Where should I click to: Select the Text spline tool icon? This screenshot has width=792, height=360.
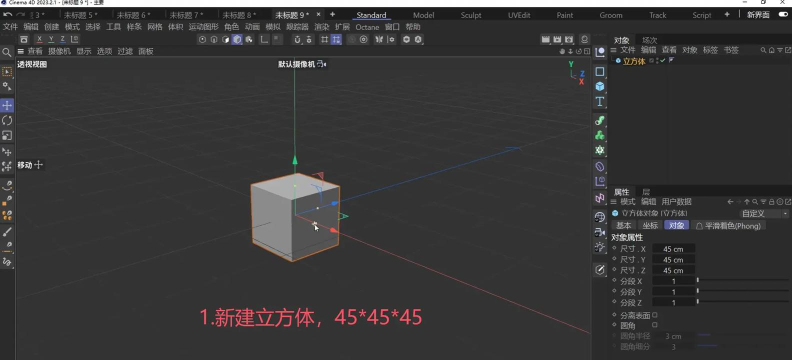coord(600,101)
